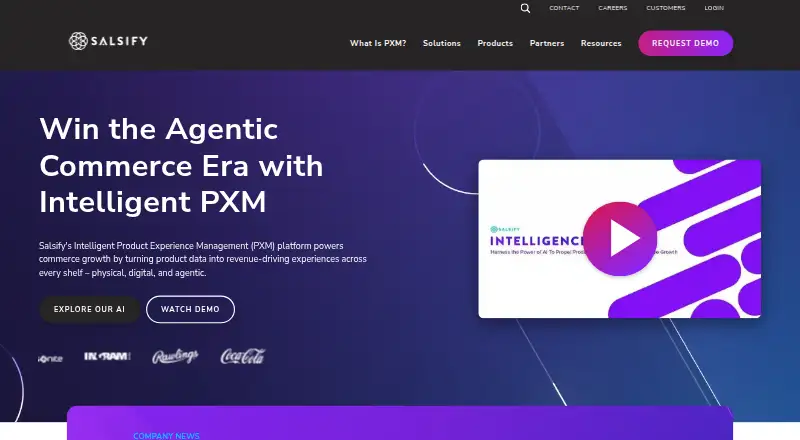Screen dimensions: 800x440
Task: Click the Request Demo button
Action: 686,43
